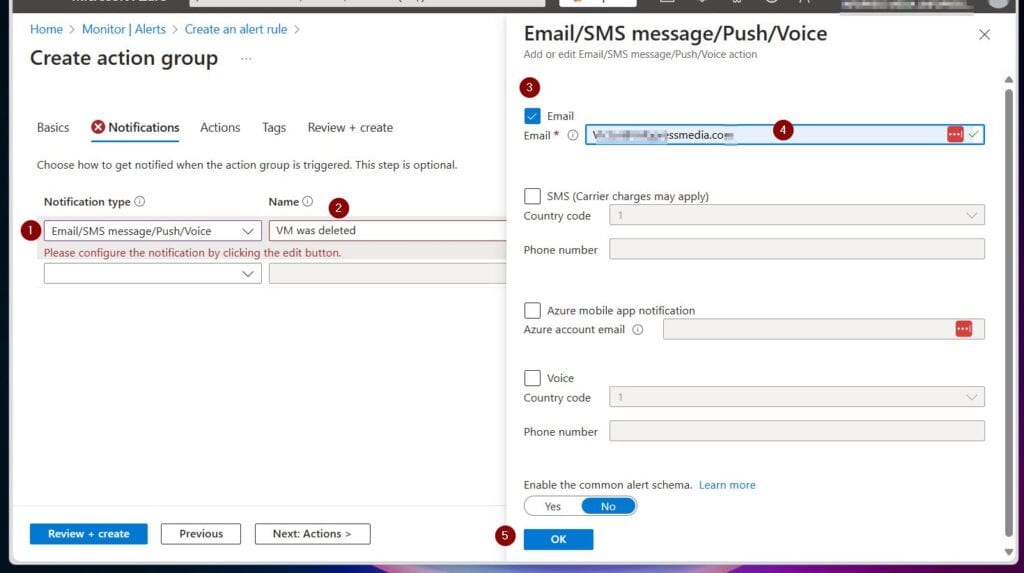
Task: Switch to the Notifications tab
Action: [x=135, y=127]
